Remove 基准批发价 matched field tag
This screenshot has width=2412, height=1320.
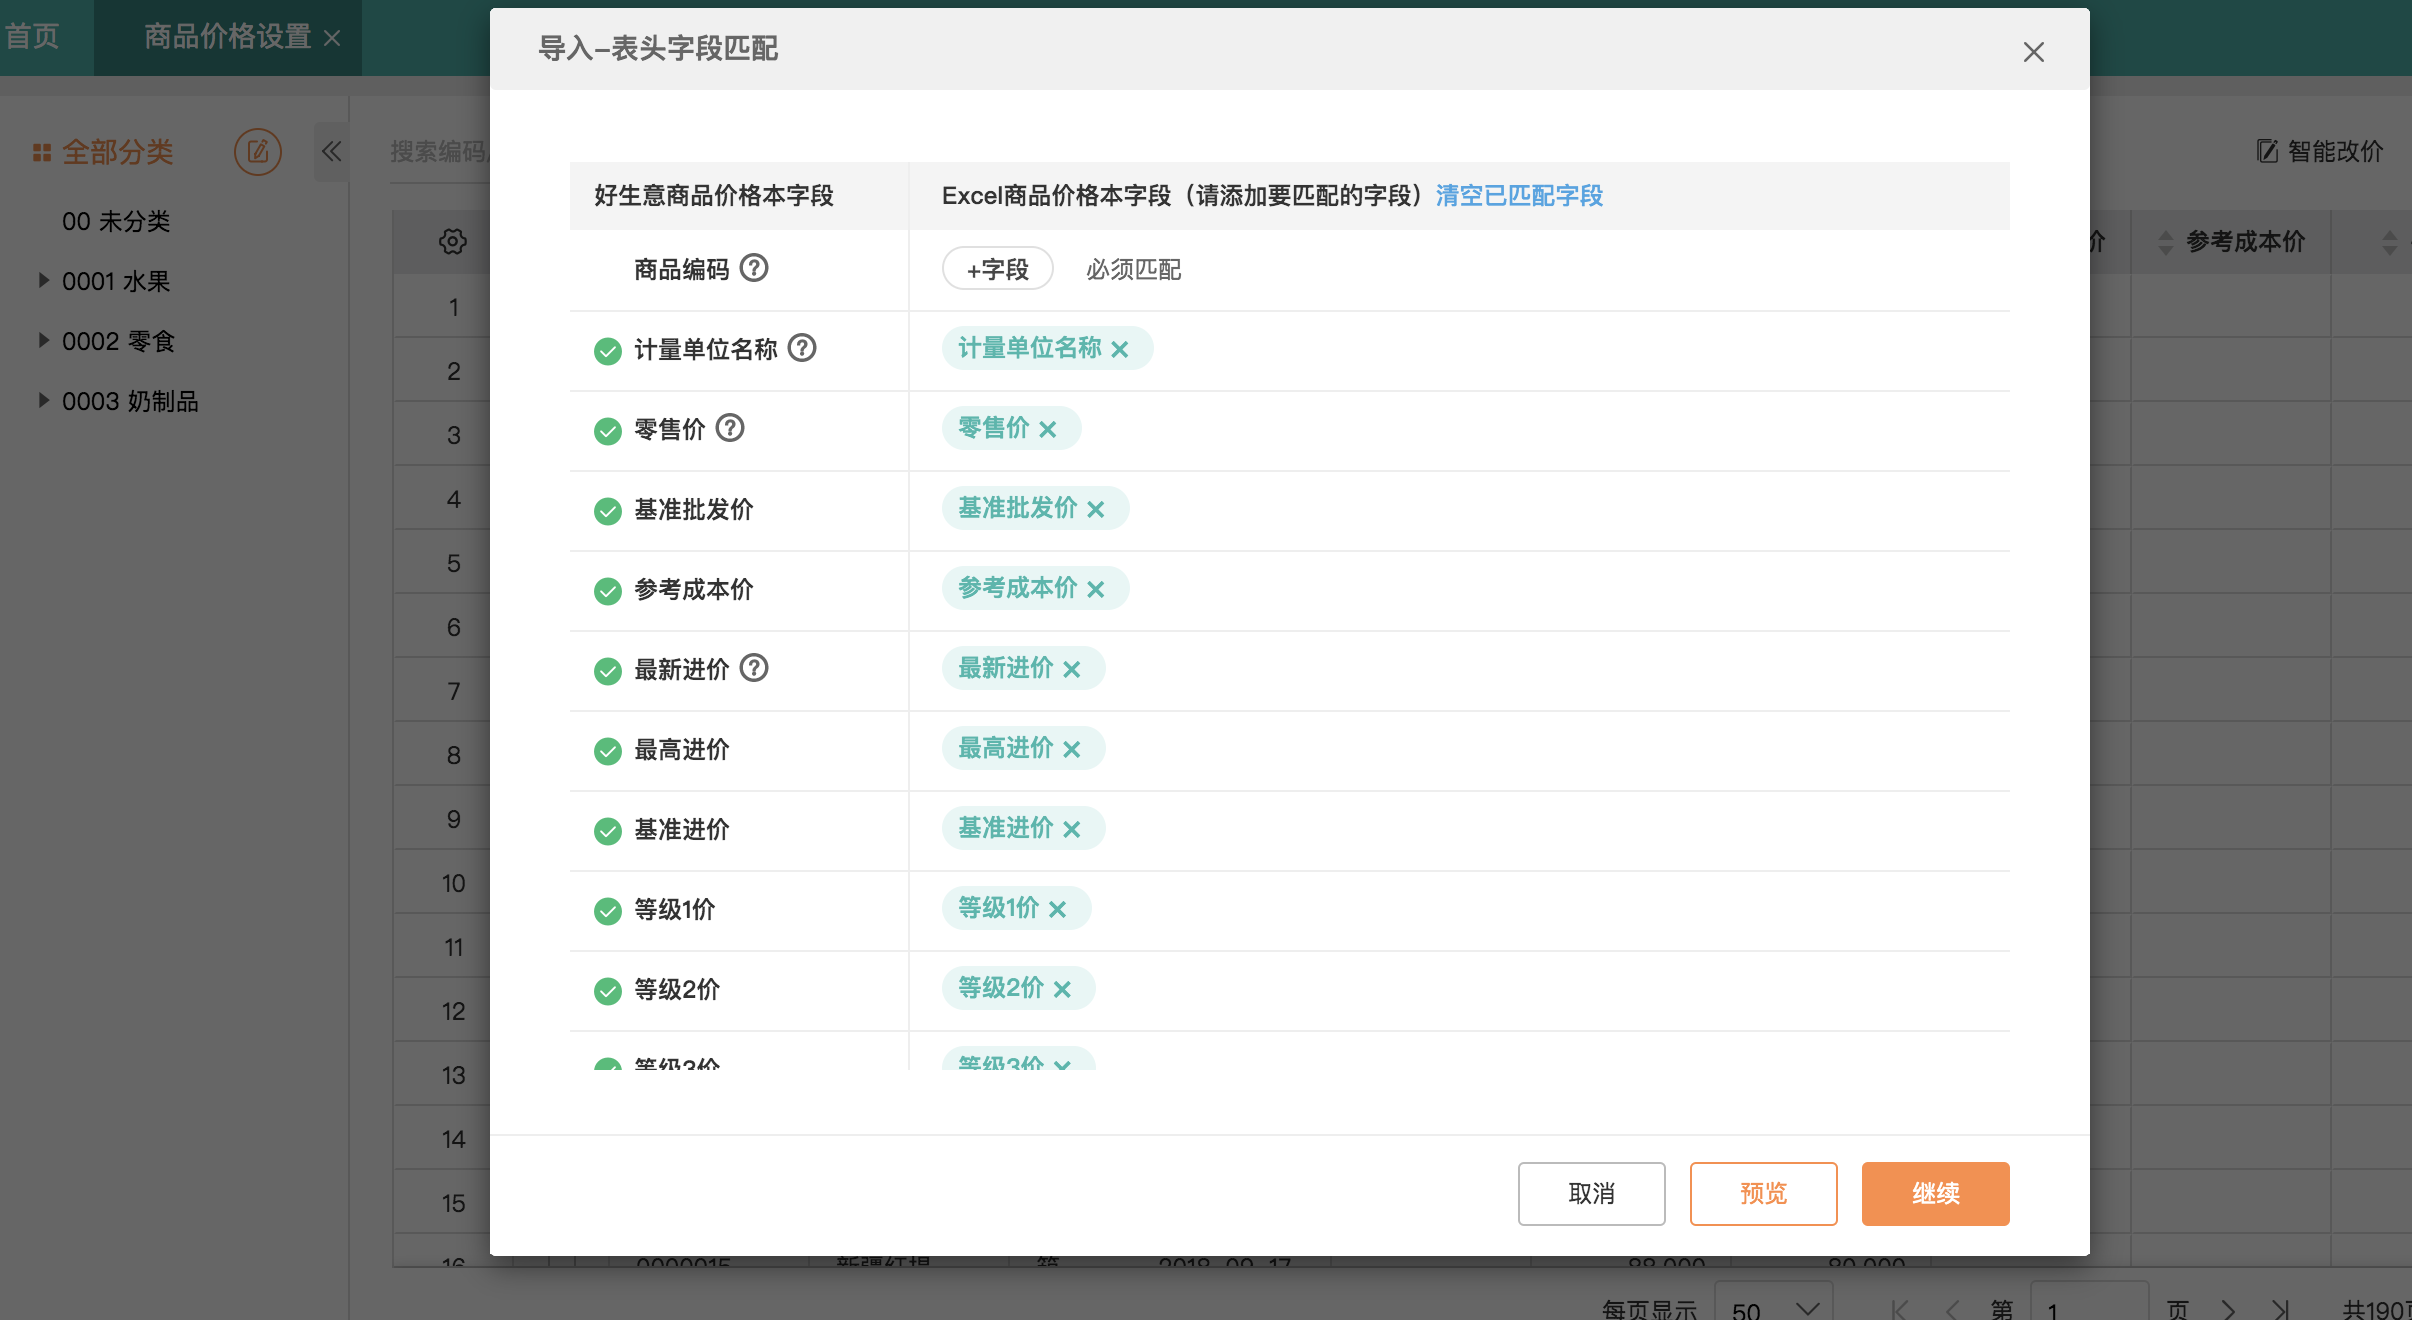pyautogui.click(x=1097, y=509)
